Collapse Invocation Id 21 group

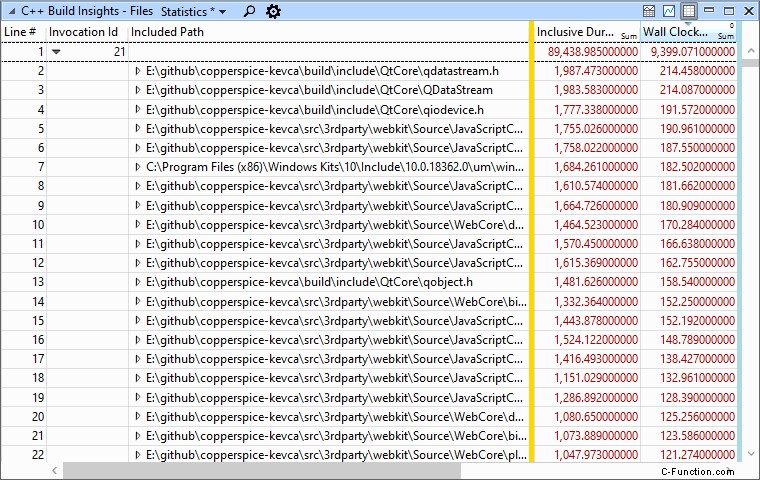pos(56,51)
